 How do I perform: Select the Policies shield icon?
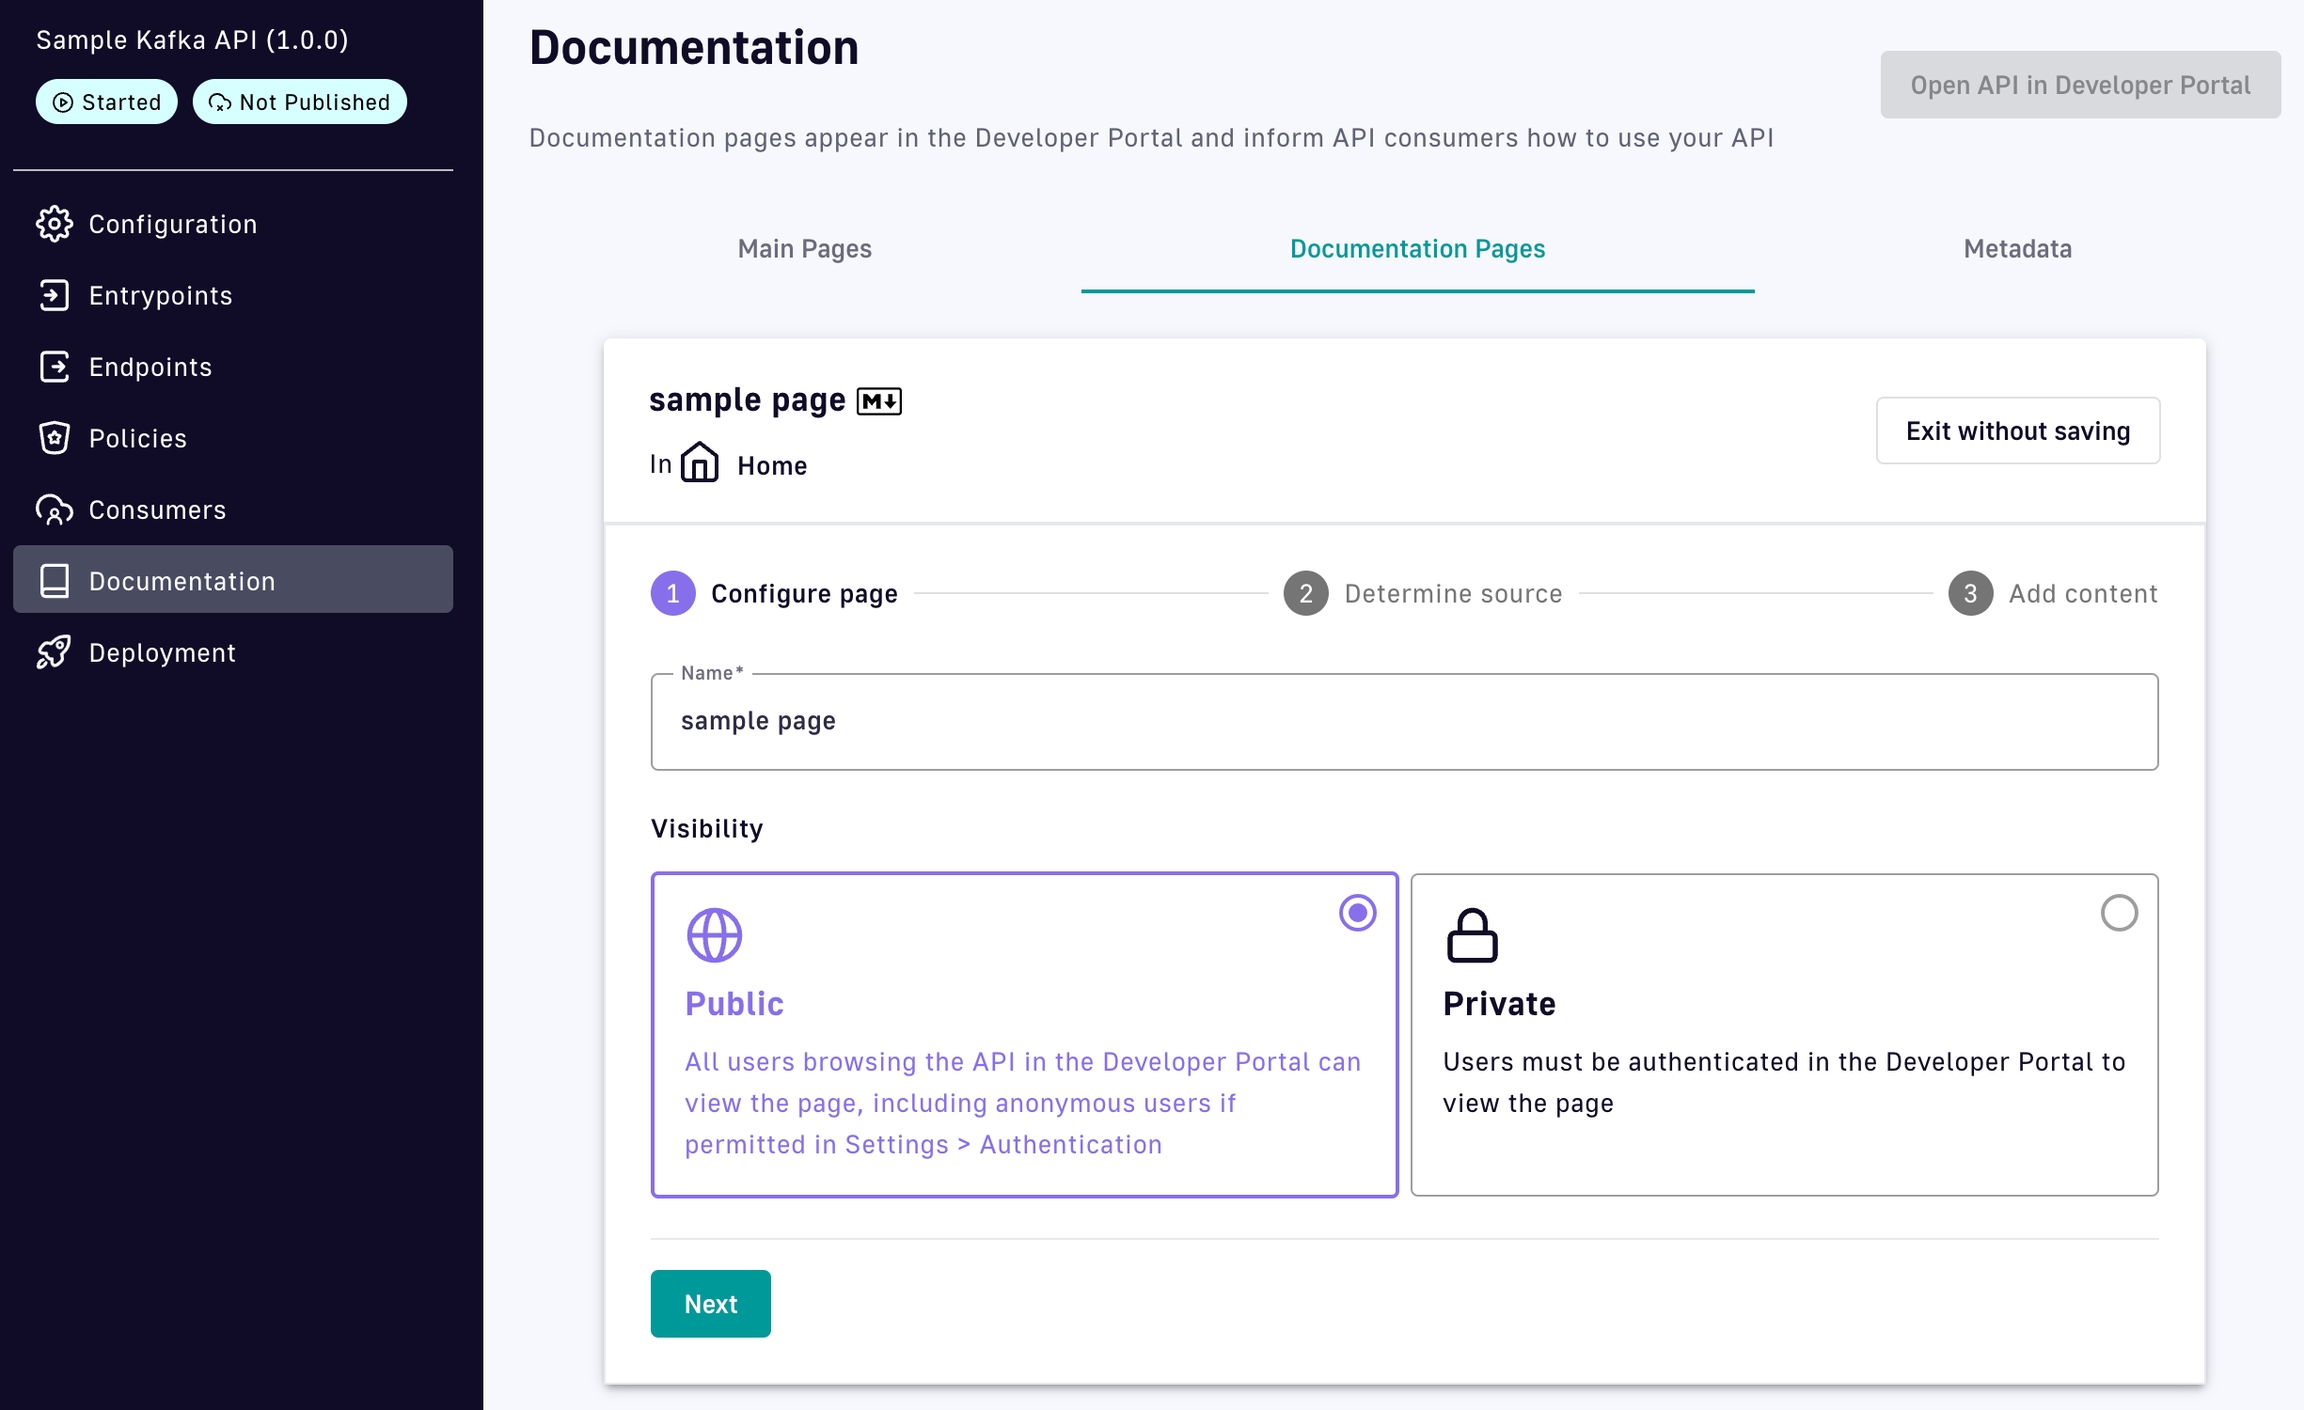pos(54,438)
